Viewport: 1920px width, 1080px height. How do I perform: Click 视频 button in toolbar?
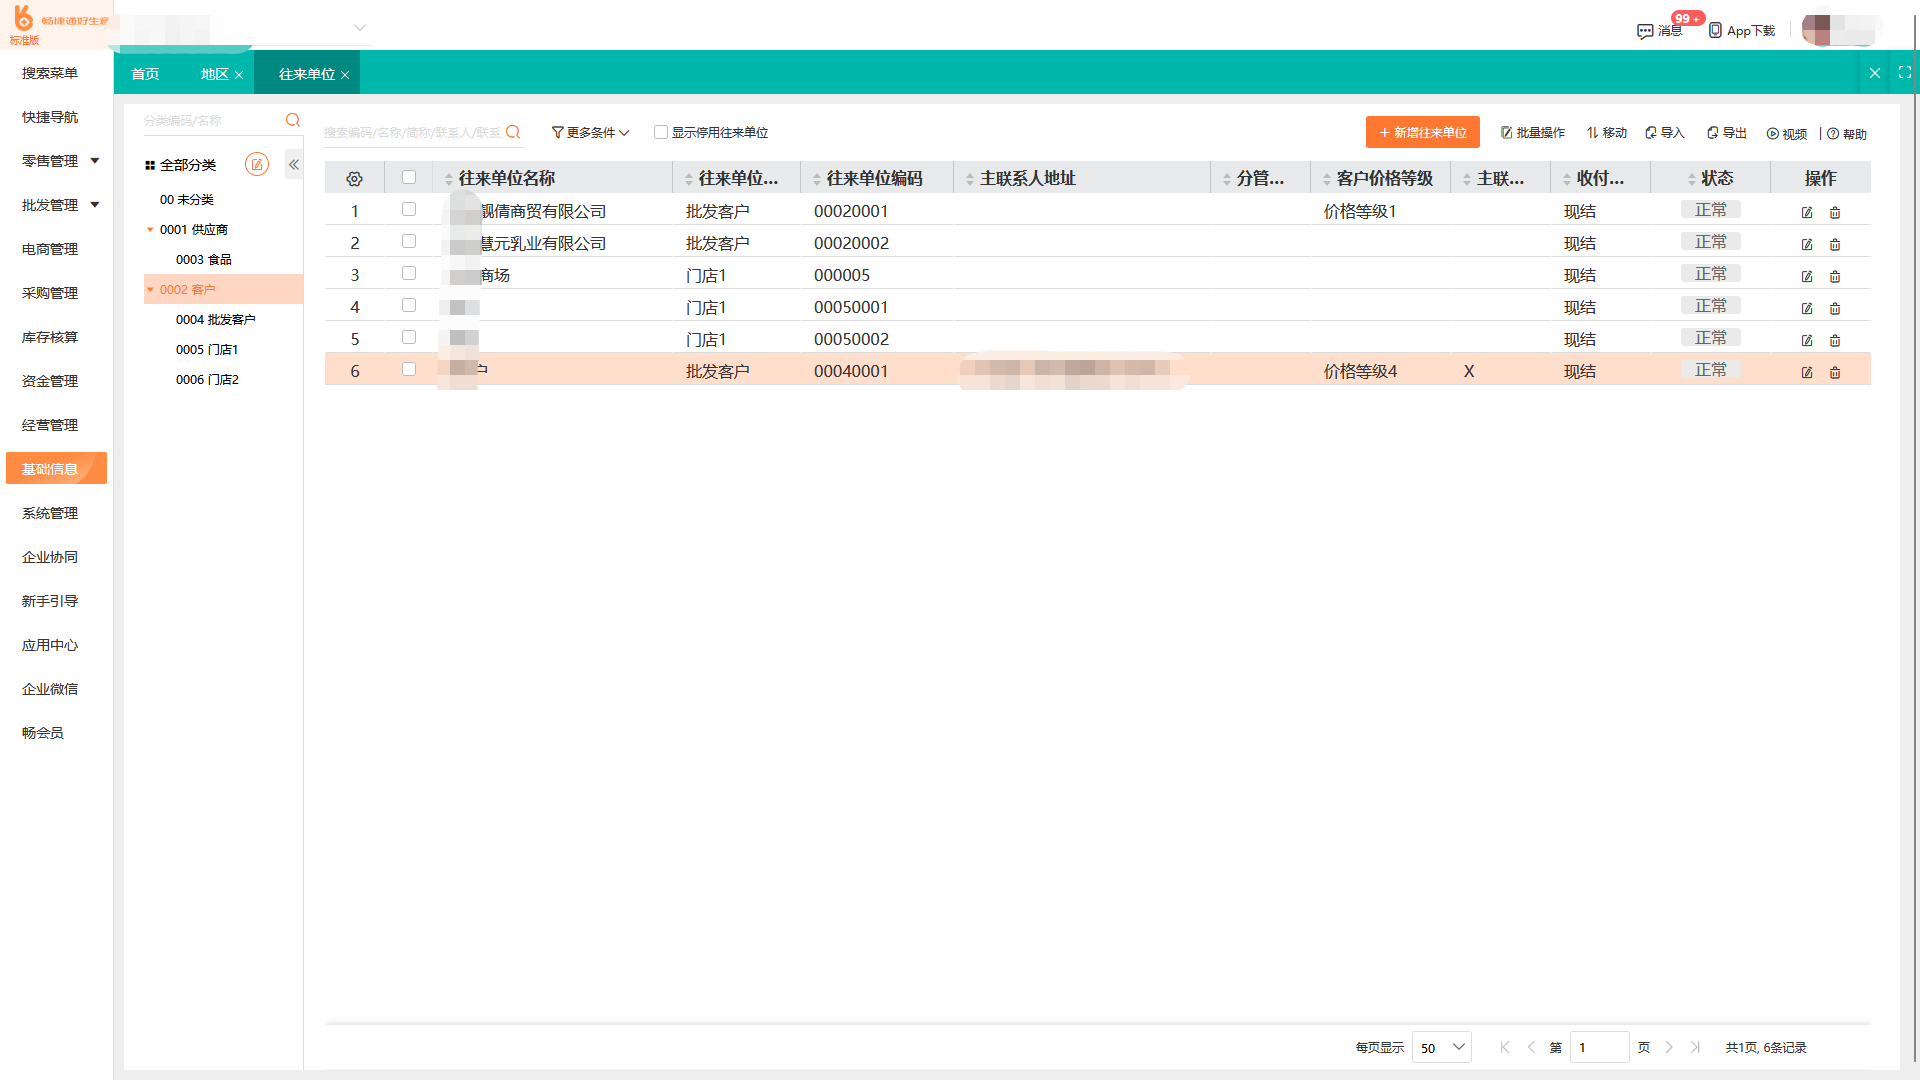pyautogui.click(x=1788, y=131)
